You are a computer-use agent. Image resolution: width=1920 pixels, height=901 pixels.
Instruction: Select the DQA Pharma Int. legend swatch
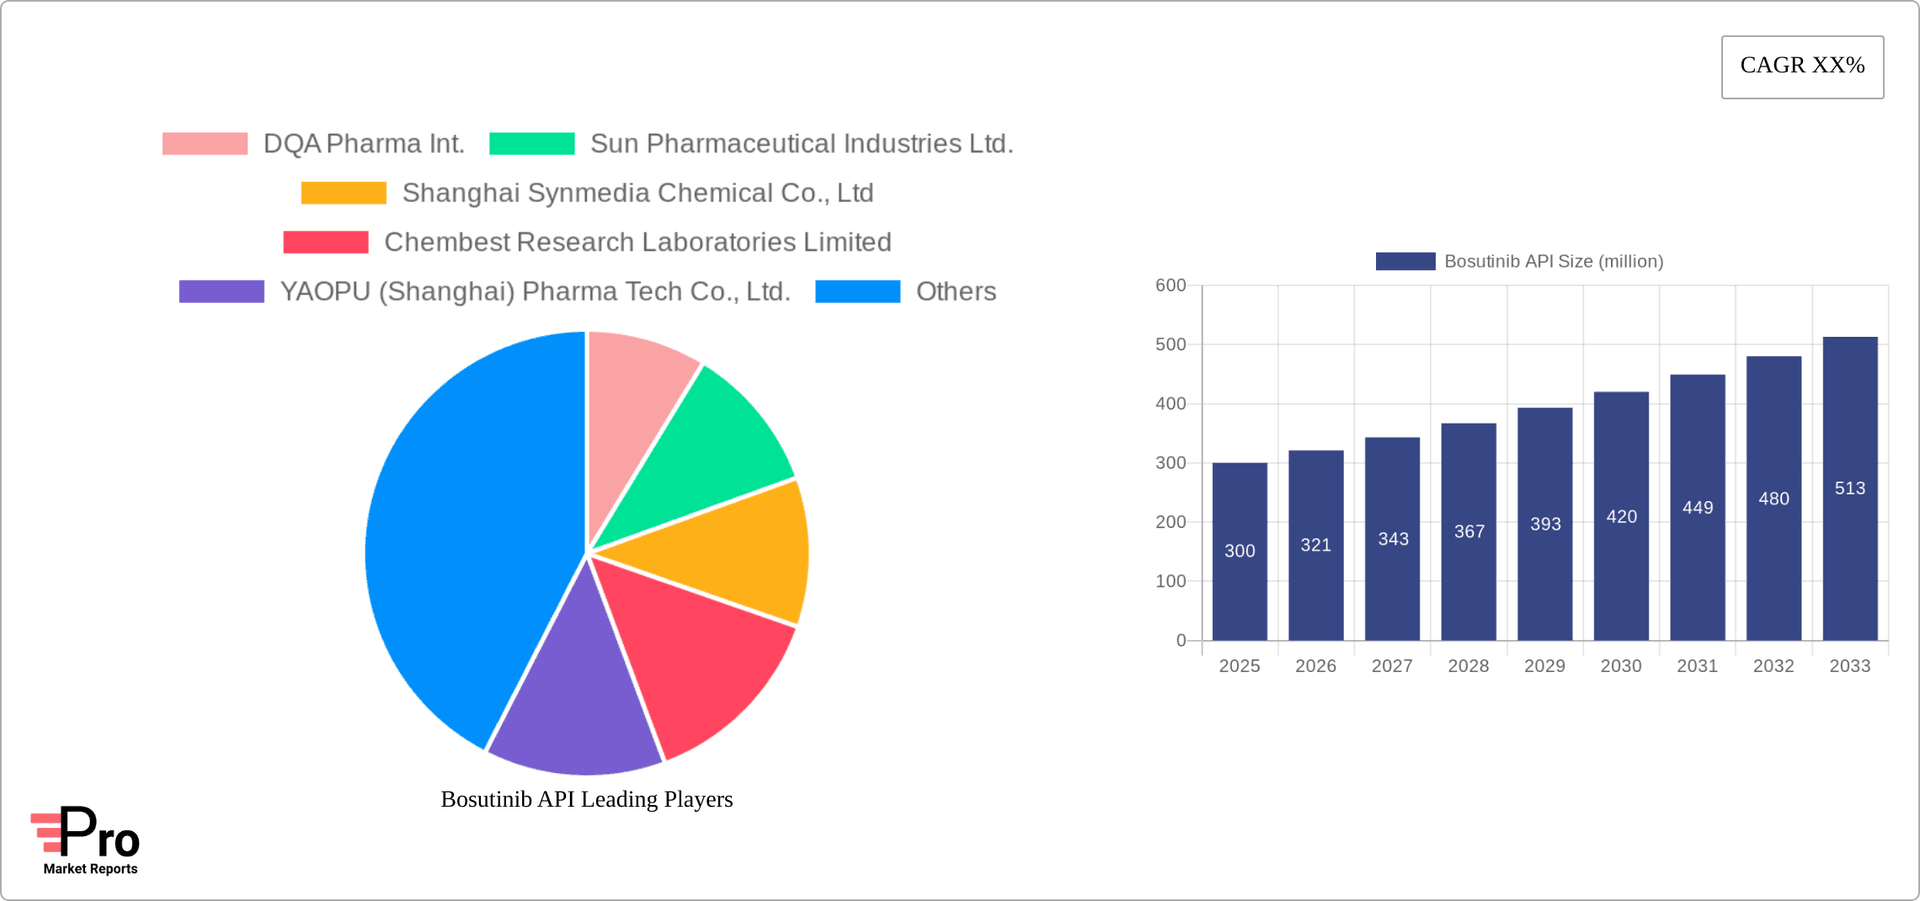(204, 143)
